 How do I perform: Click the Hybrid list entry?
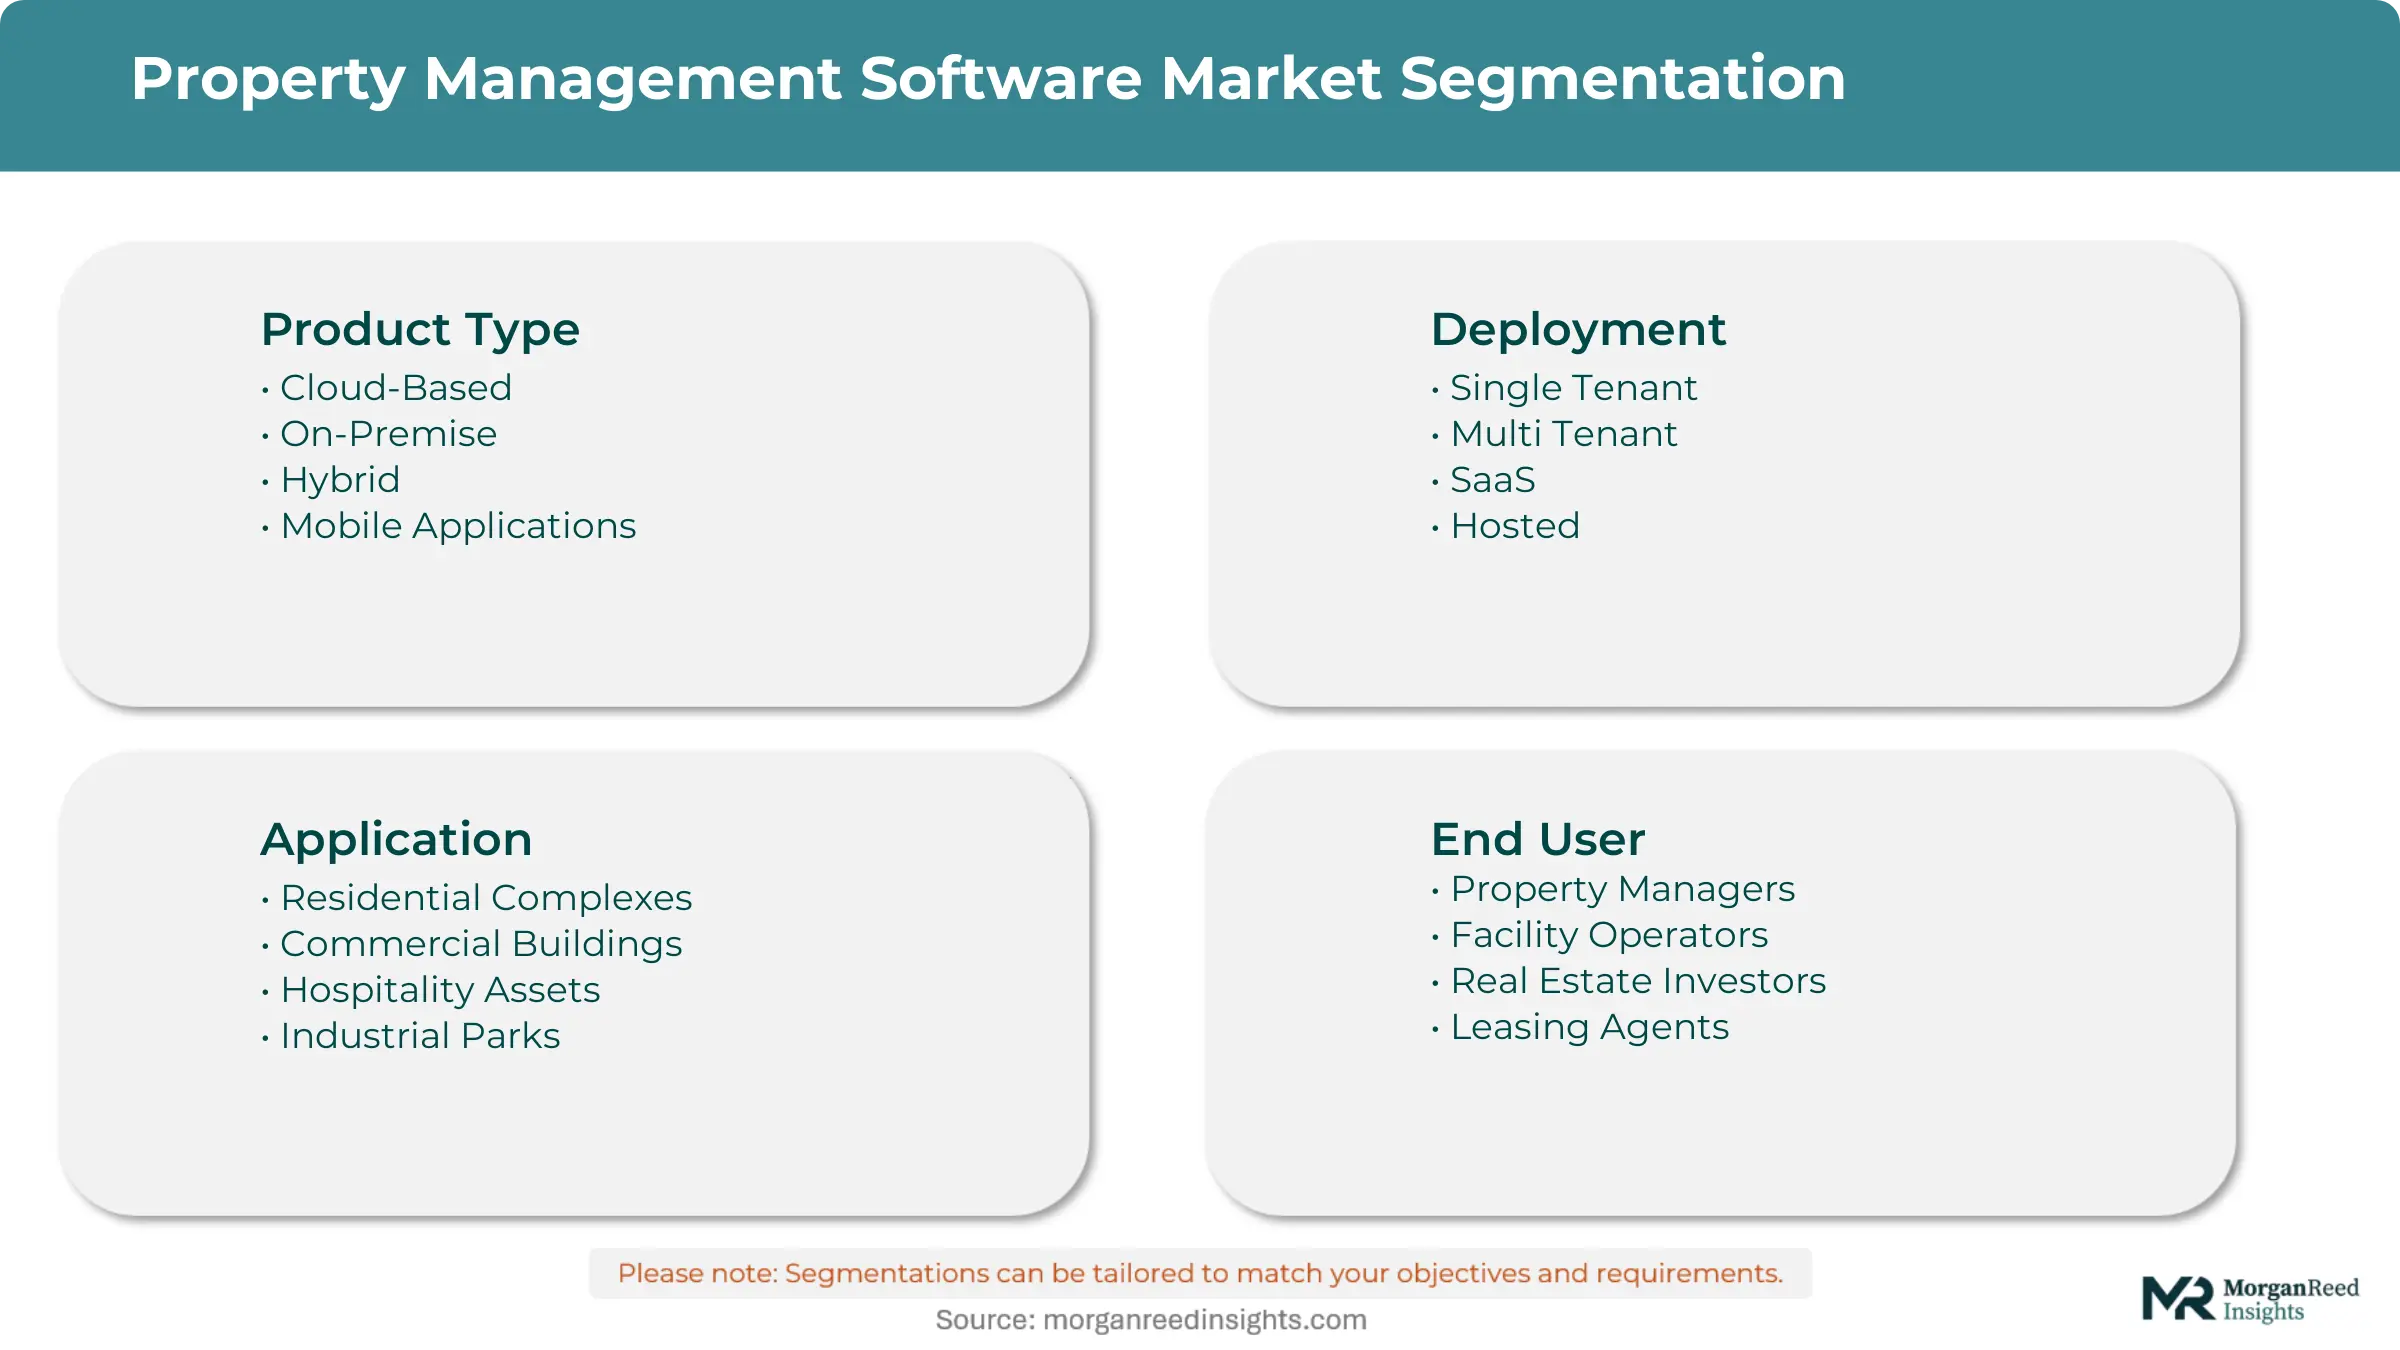pyautogui.click(x=339, y=480)
